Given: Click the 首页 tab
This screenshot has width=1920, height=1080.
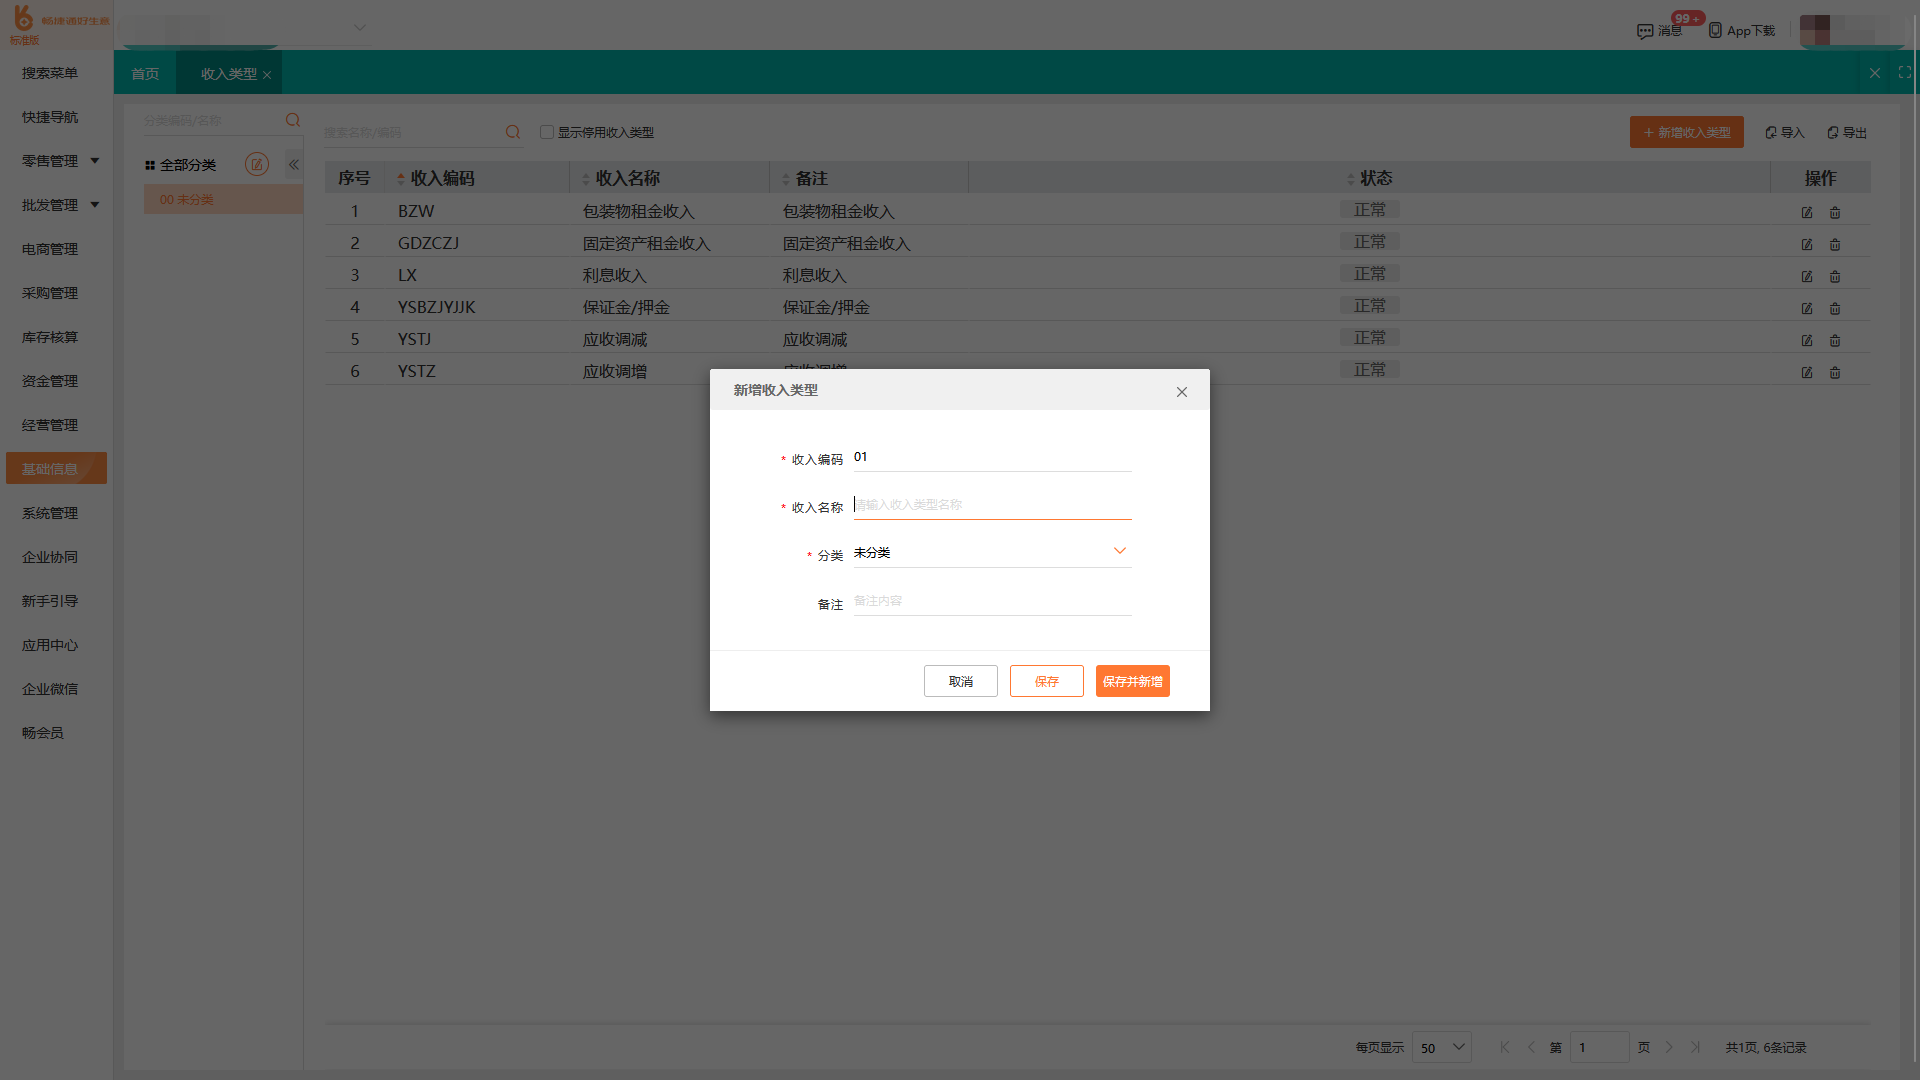Looking at the screenshot, I should (145, 73).
